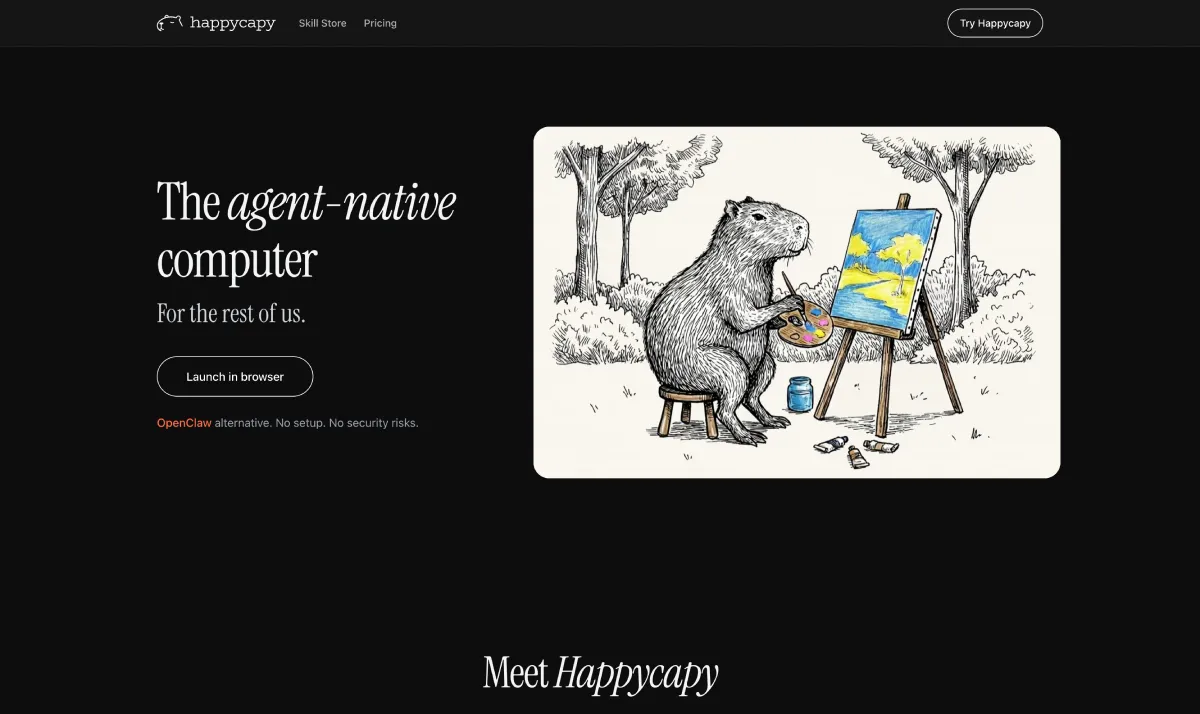
Task: Click the italic 'agent-native' headline text
Action: coord(341,203)
